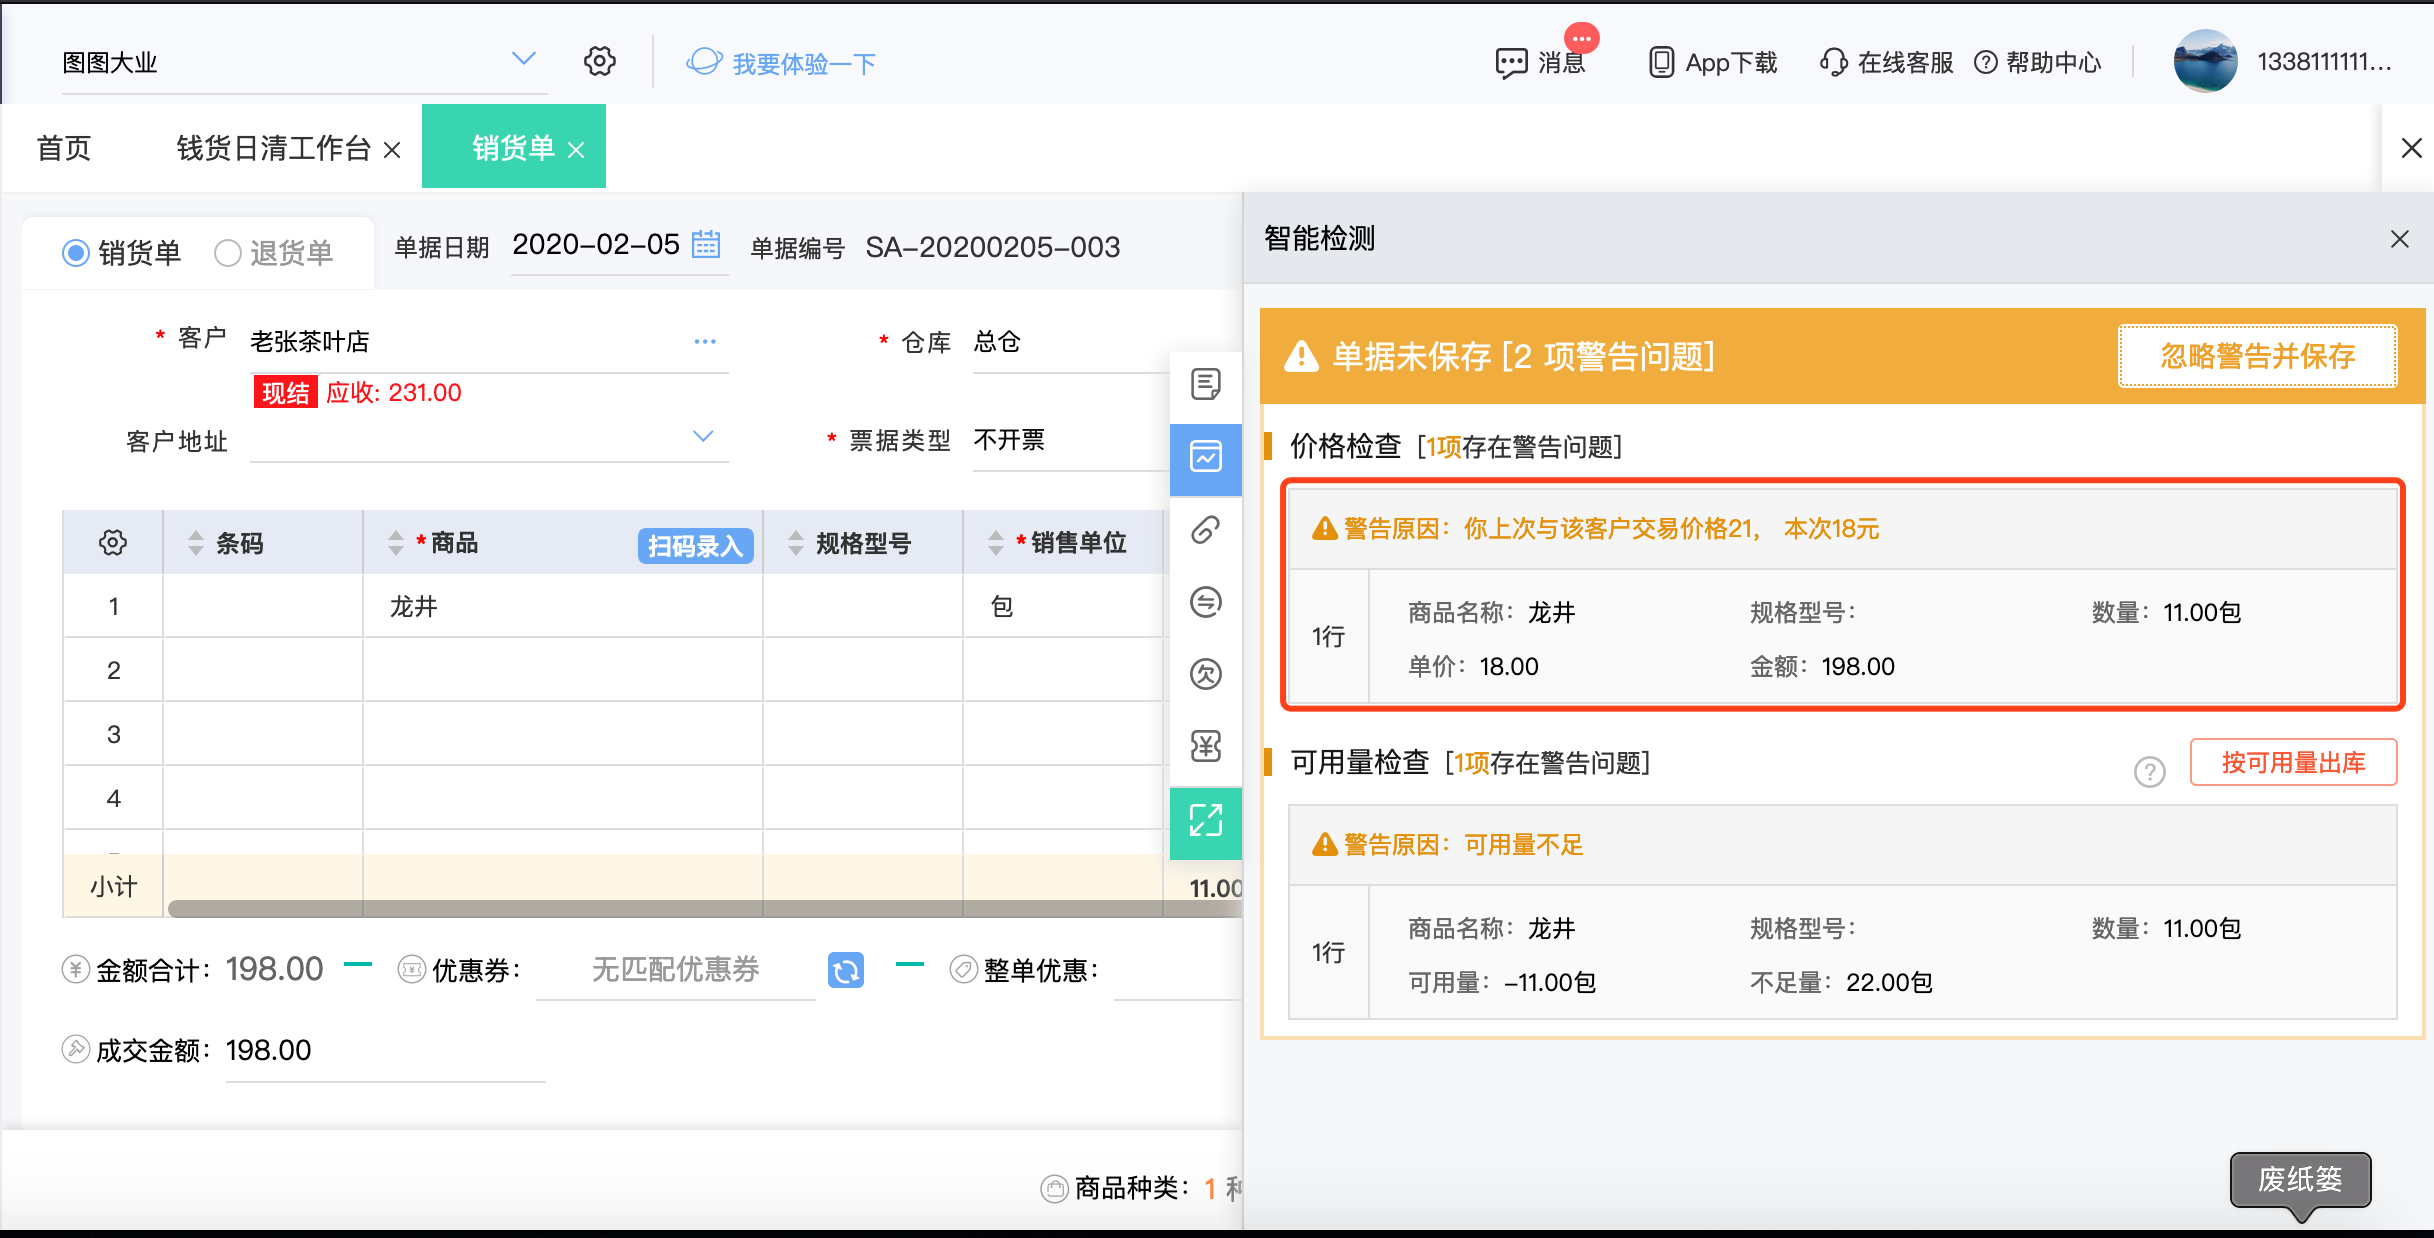
Task: Click 优惠券 input field
Action: [682, 970]
